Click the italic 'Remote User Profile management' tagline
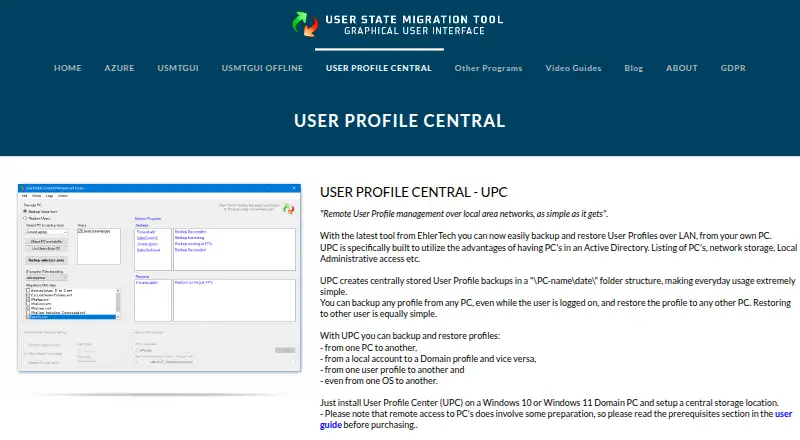 point(464,214)
